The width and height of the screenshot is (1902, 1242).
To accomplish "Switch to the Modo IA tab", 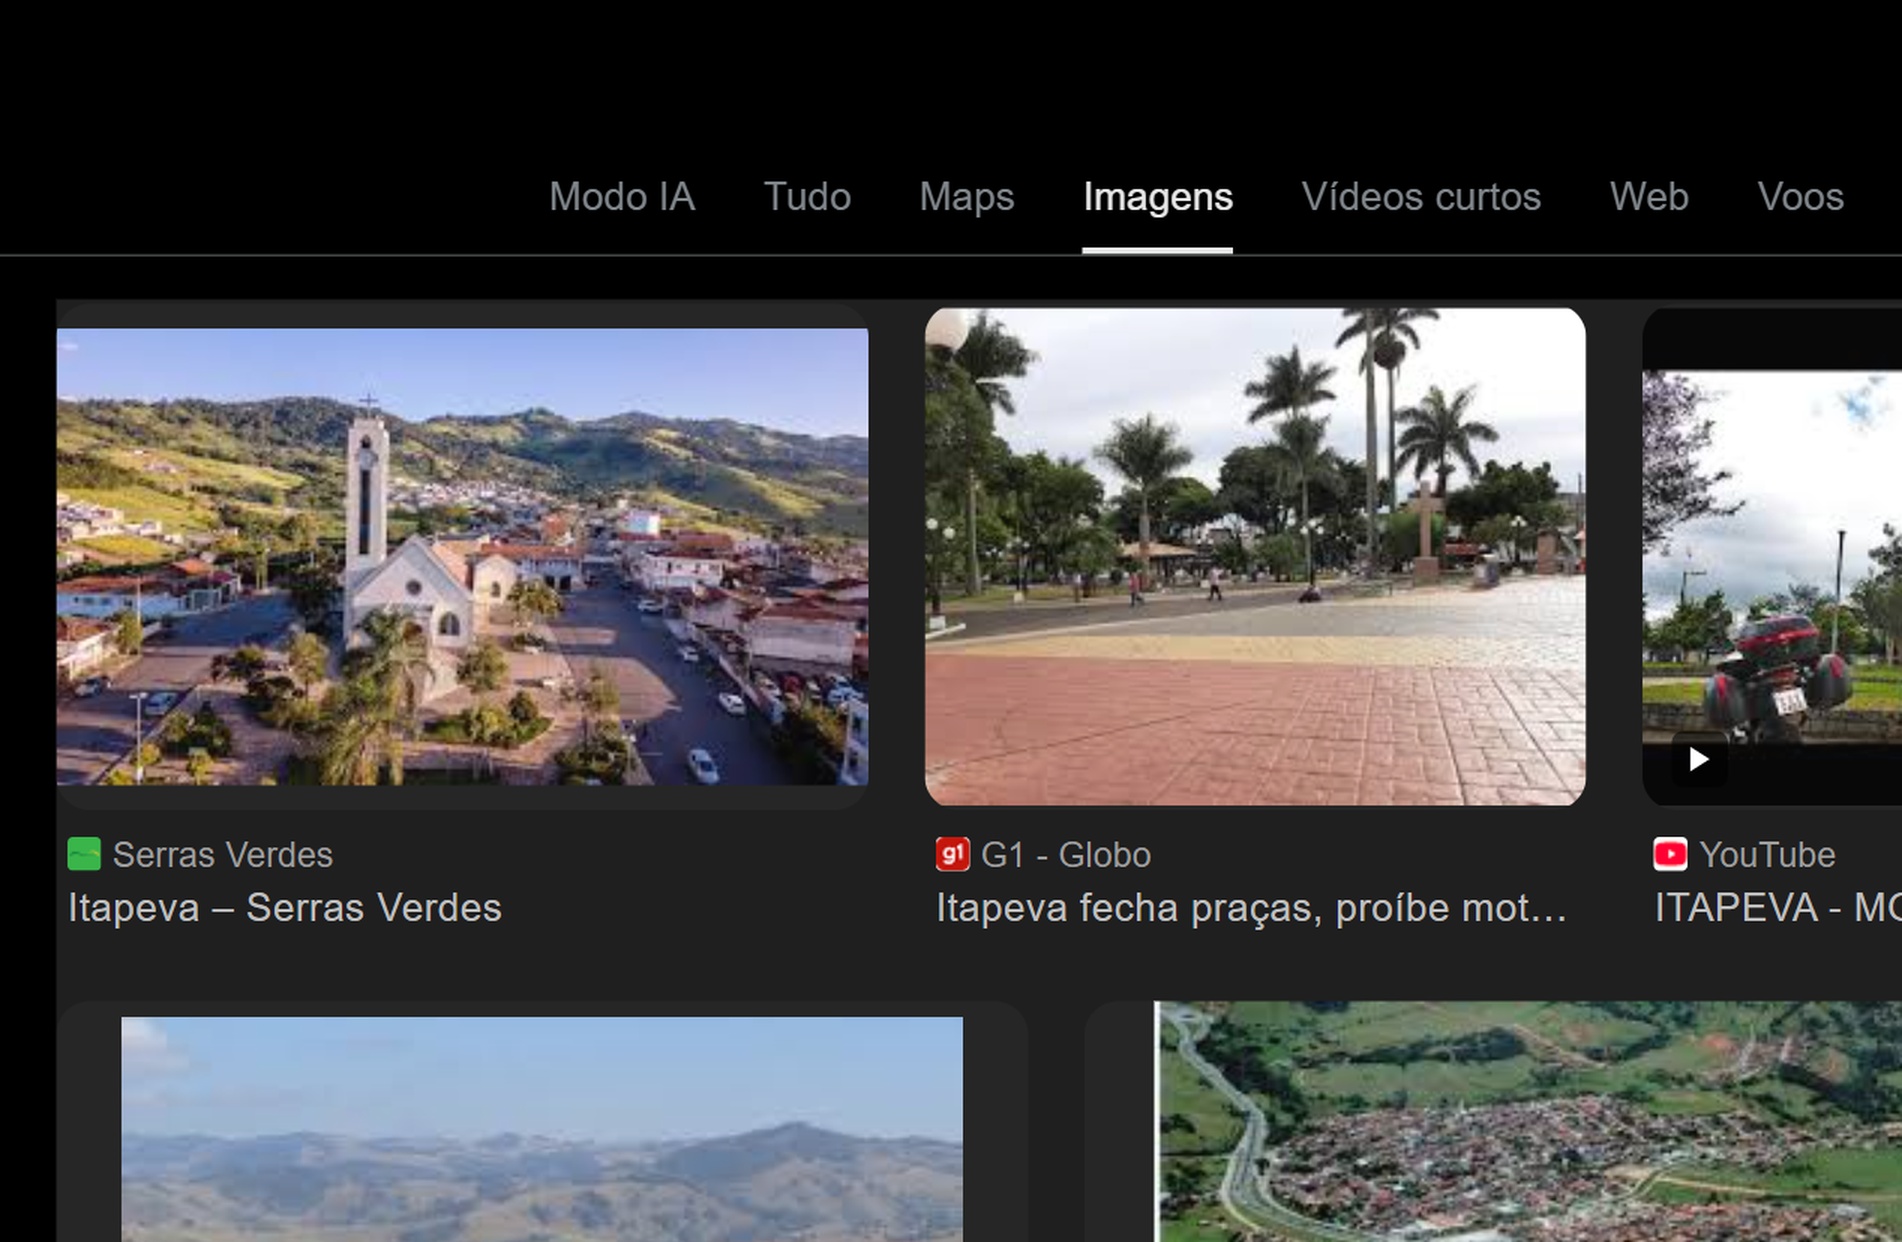I will [621, 197].
